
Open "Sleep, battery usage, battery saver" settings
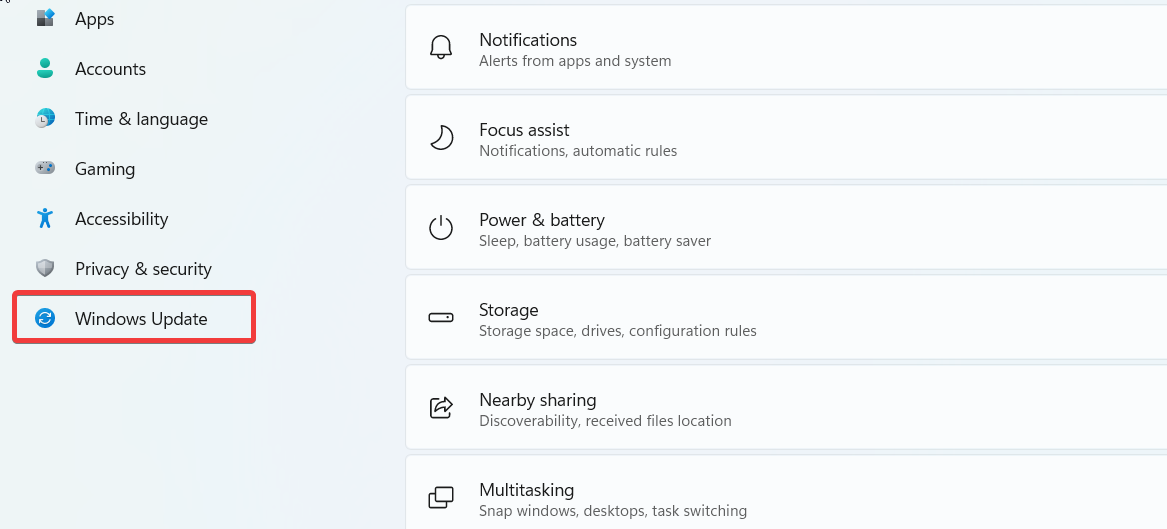(595, 241)
